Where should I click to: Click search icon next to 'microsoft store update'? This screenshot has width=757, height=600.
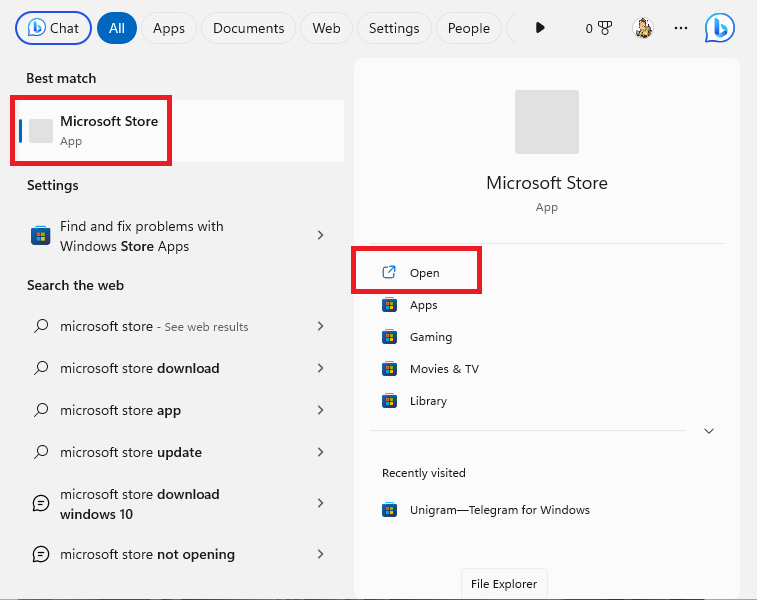point(41,452)
